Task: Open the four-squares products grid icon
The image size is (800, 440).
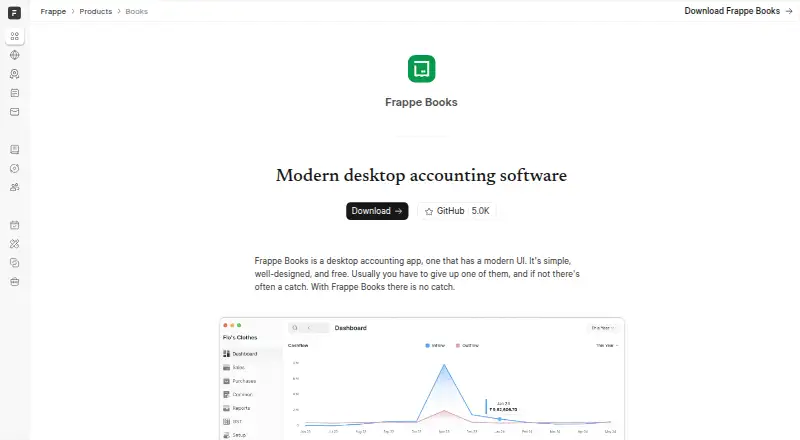Action: pos(14,36)
